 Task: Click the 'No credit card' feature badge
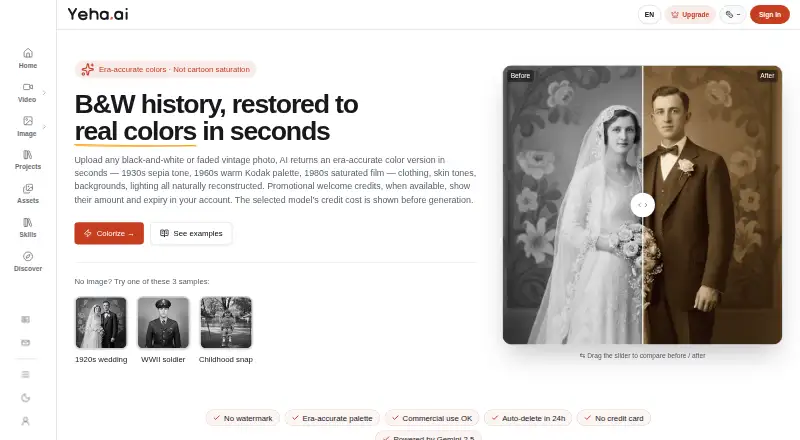coord(614,418)
